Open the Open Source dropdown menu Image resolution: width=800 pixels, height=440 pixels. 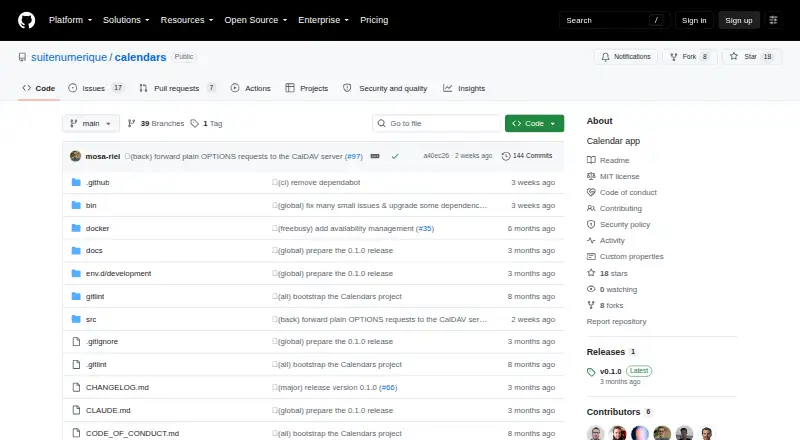pos(256,20)
